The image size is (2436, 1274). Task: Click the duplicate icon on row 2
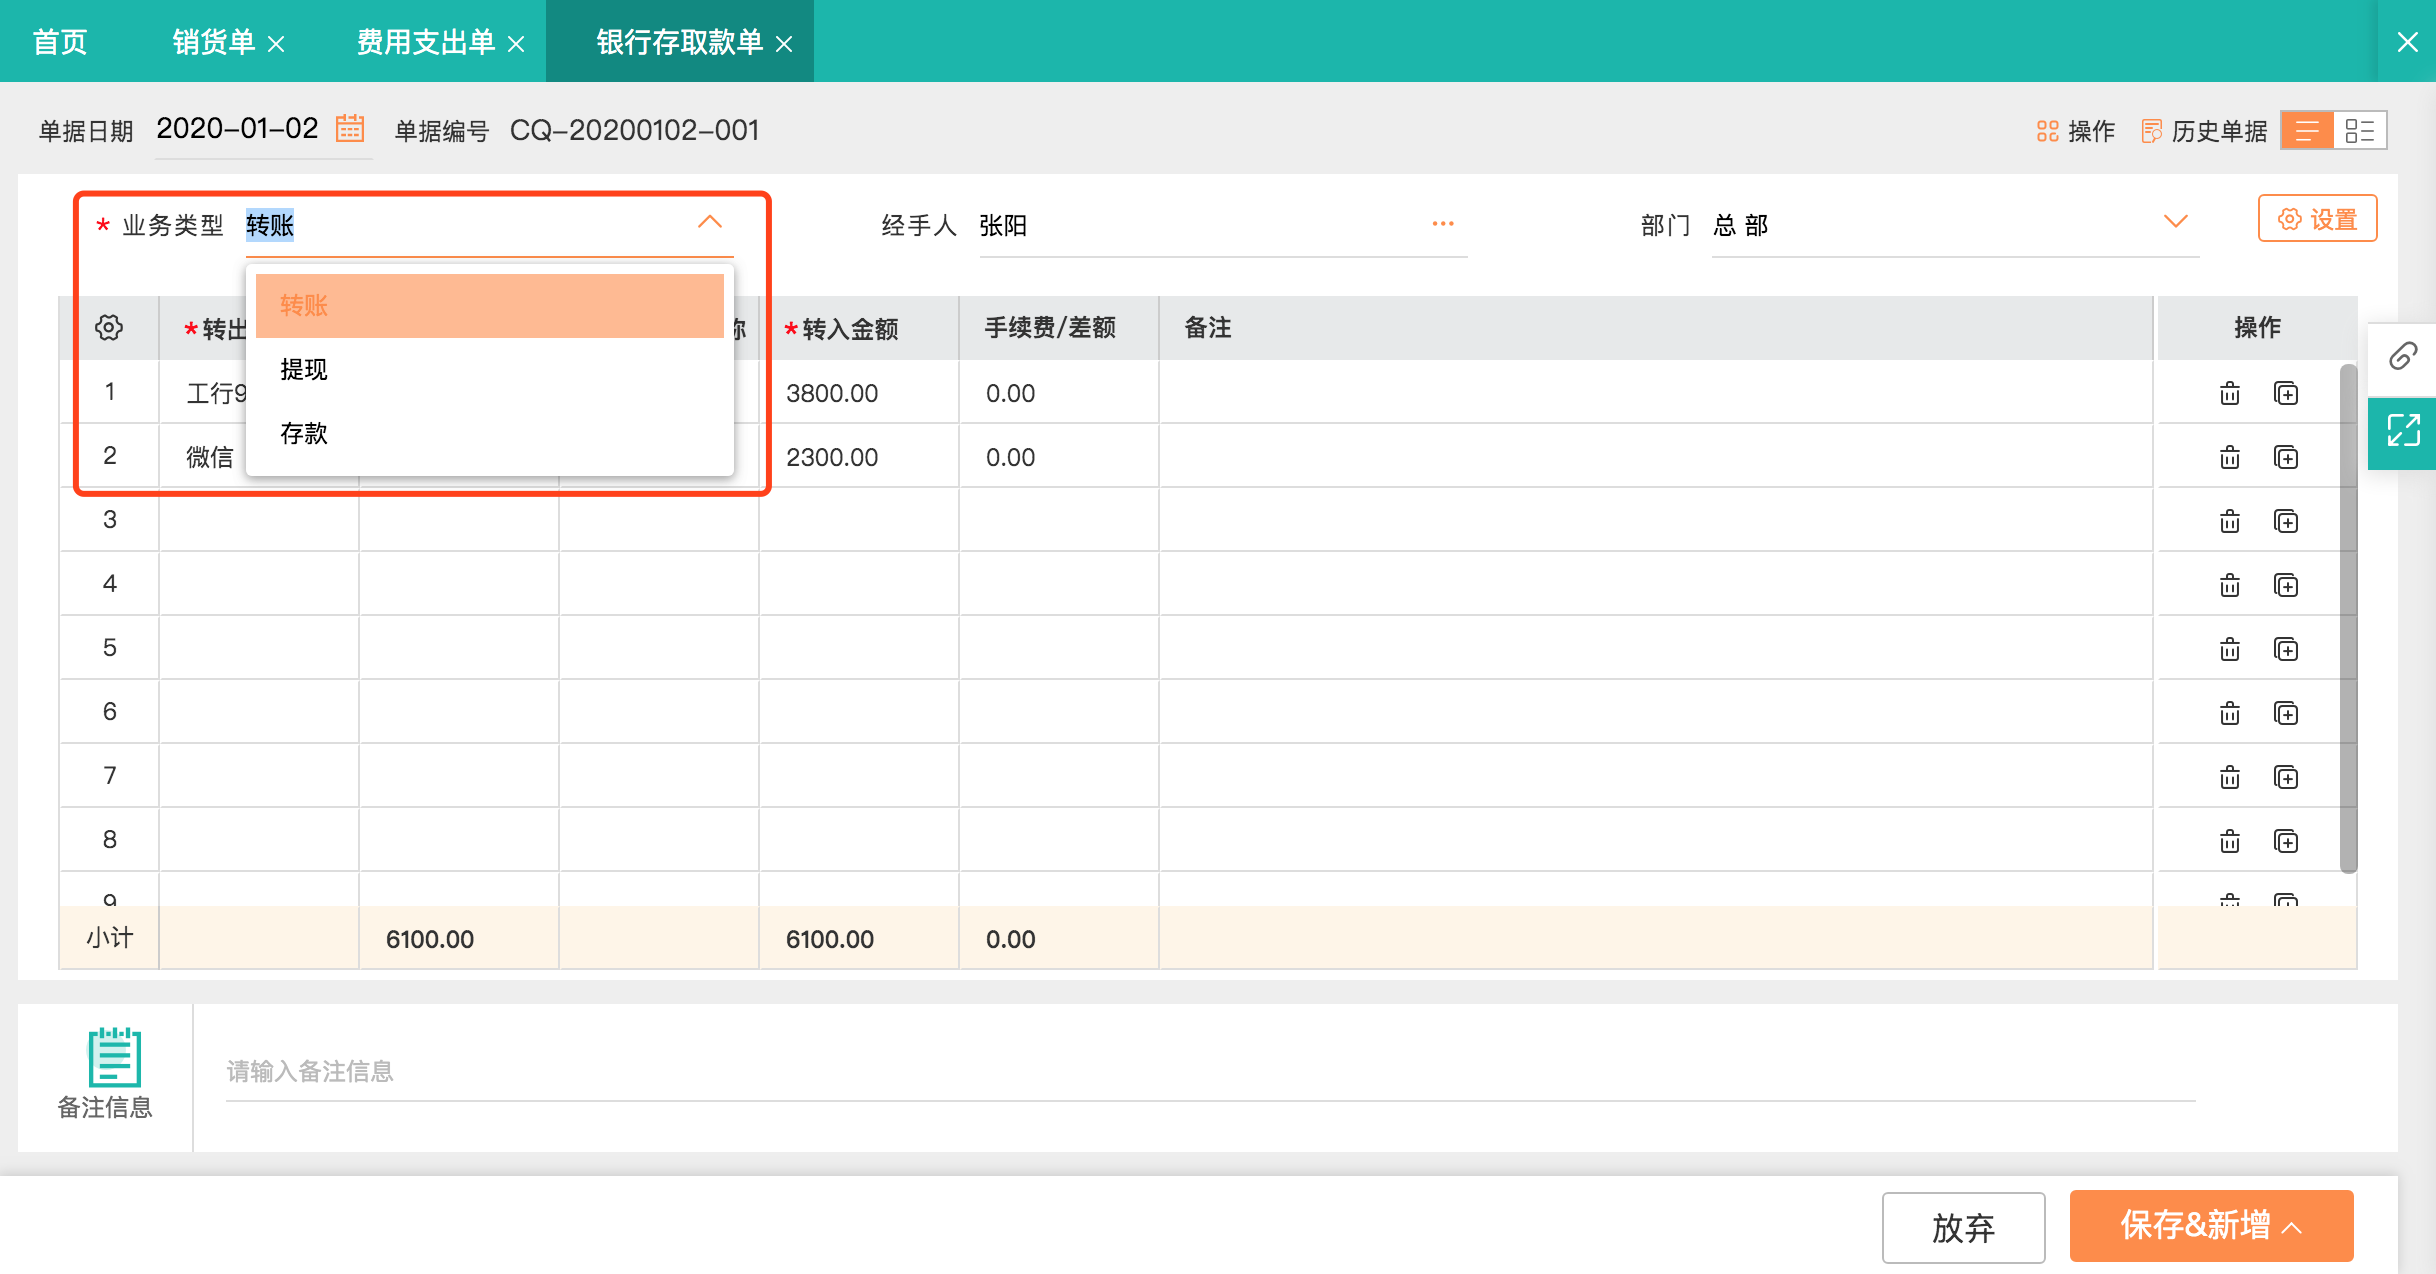pos(2285,456)
